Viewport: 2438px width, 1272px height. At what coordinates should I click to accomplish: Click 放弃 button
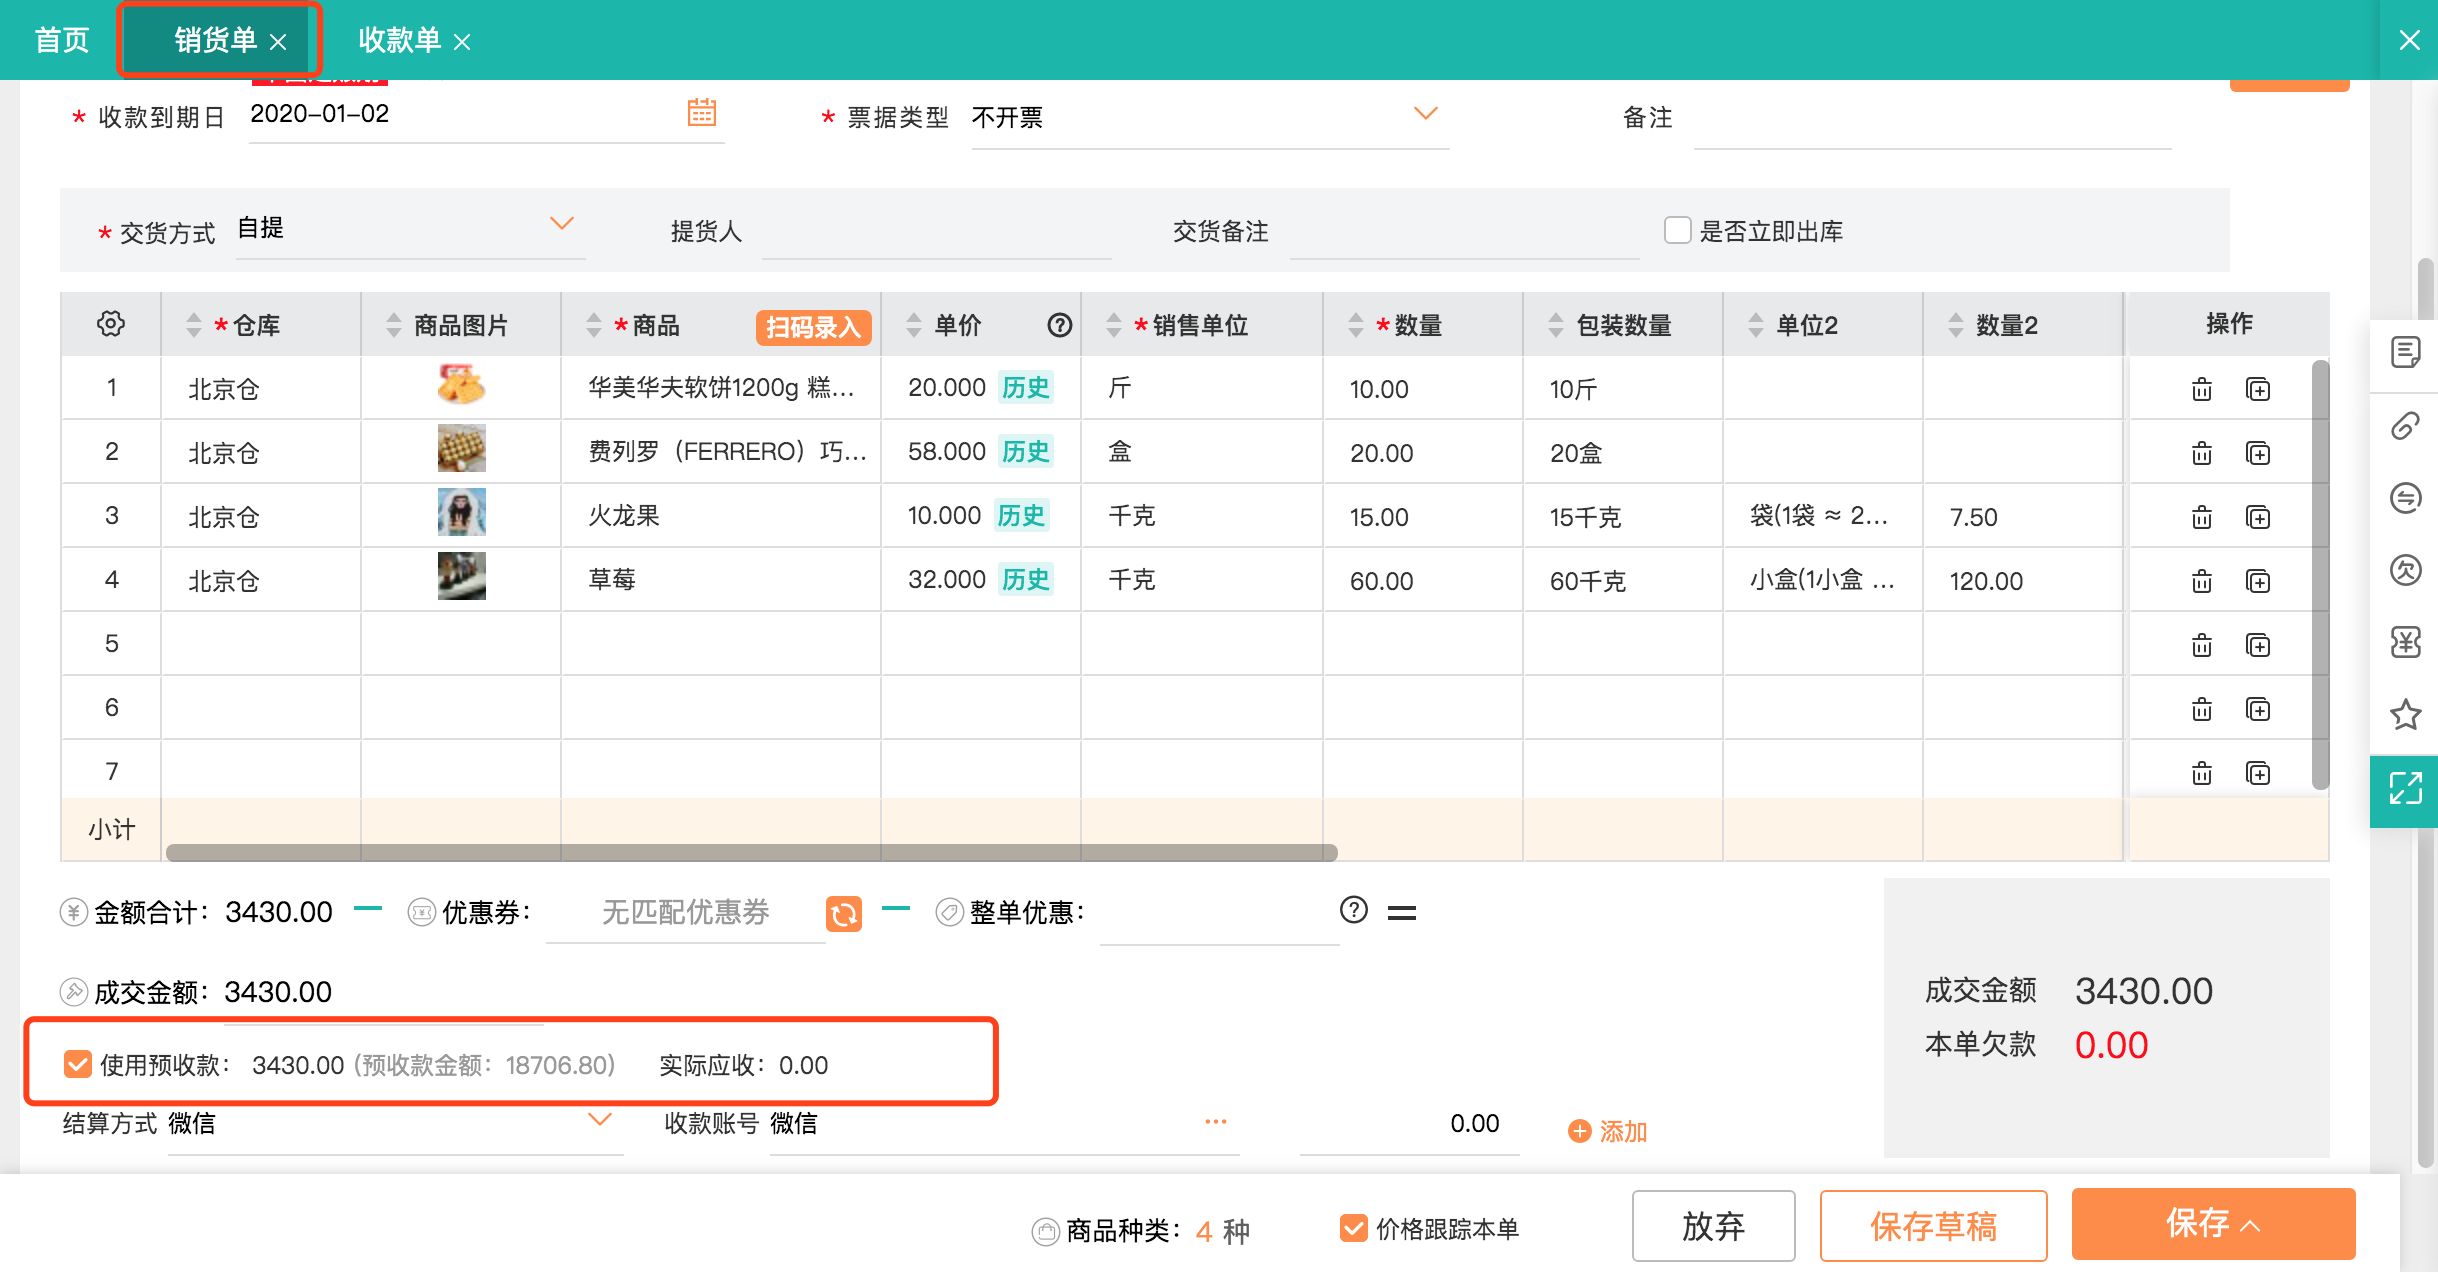pos(1712,1224)
